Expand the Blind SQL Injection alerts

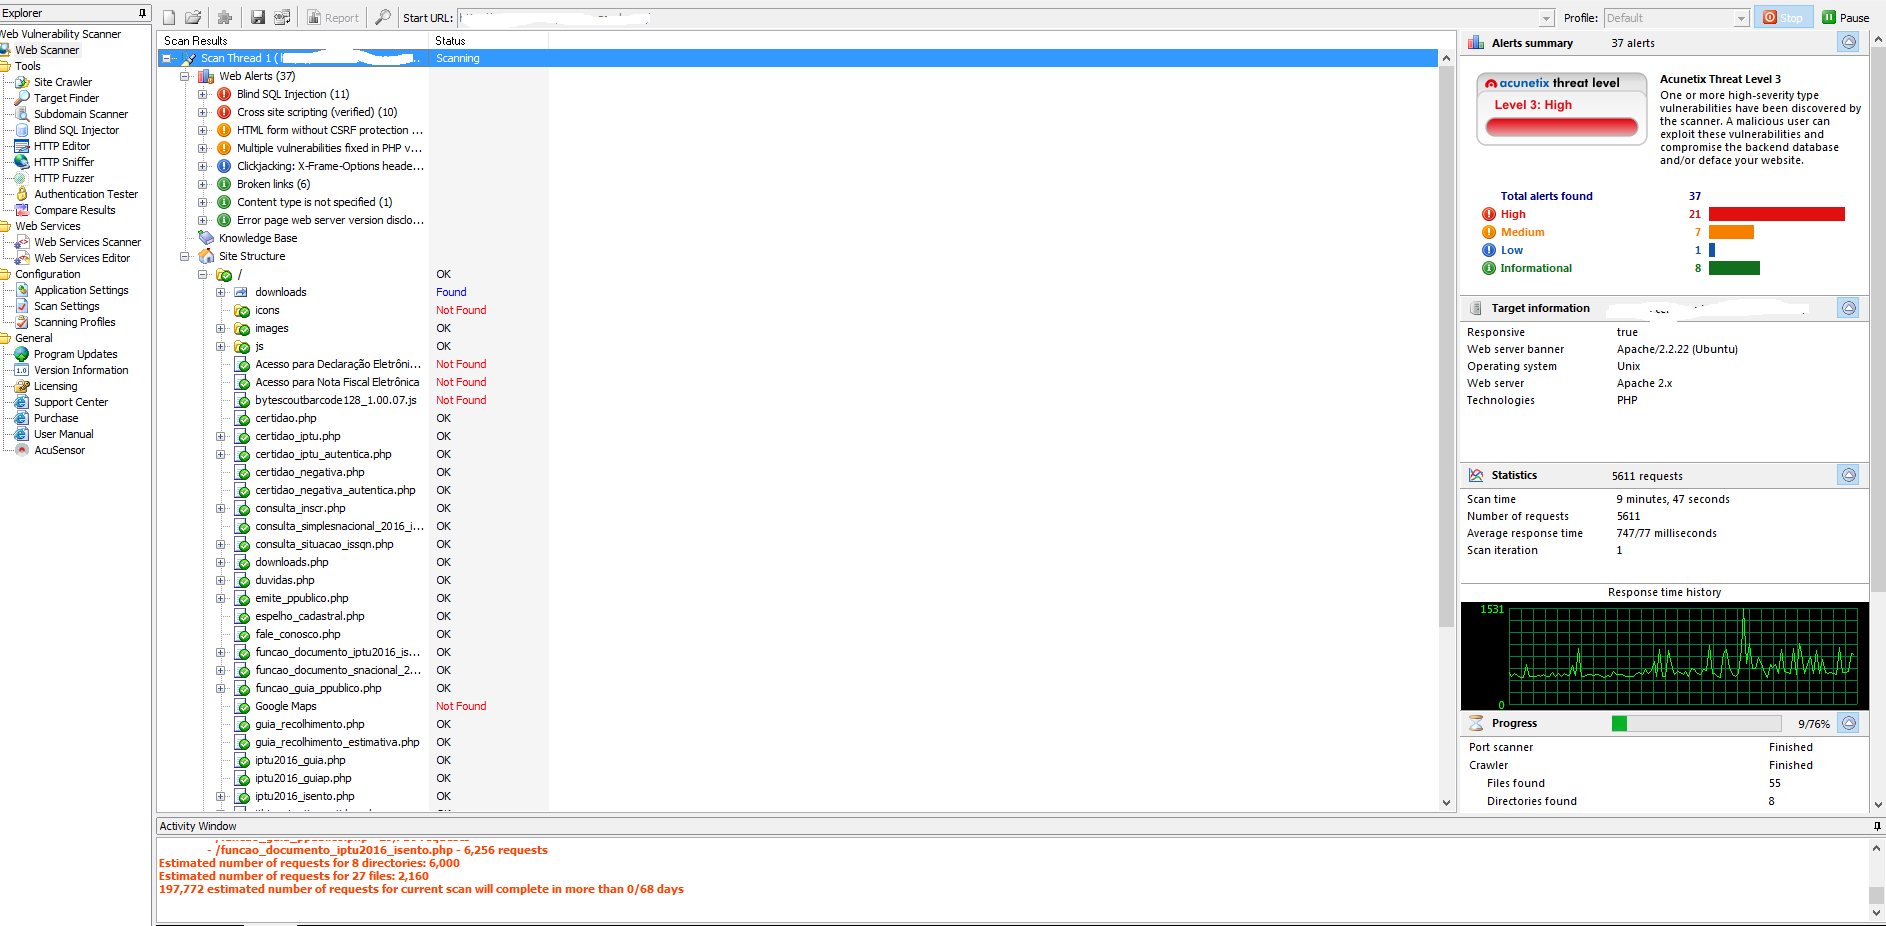[x=203, y=94]
